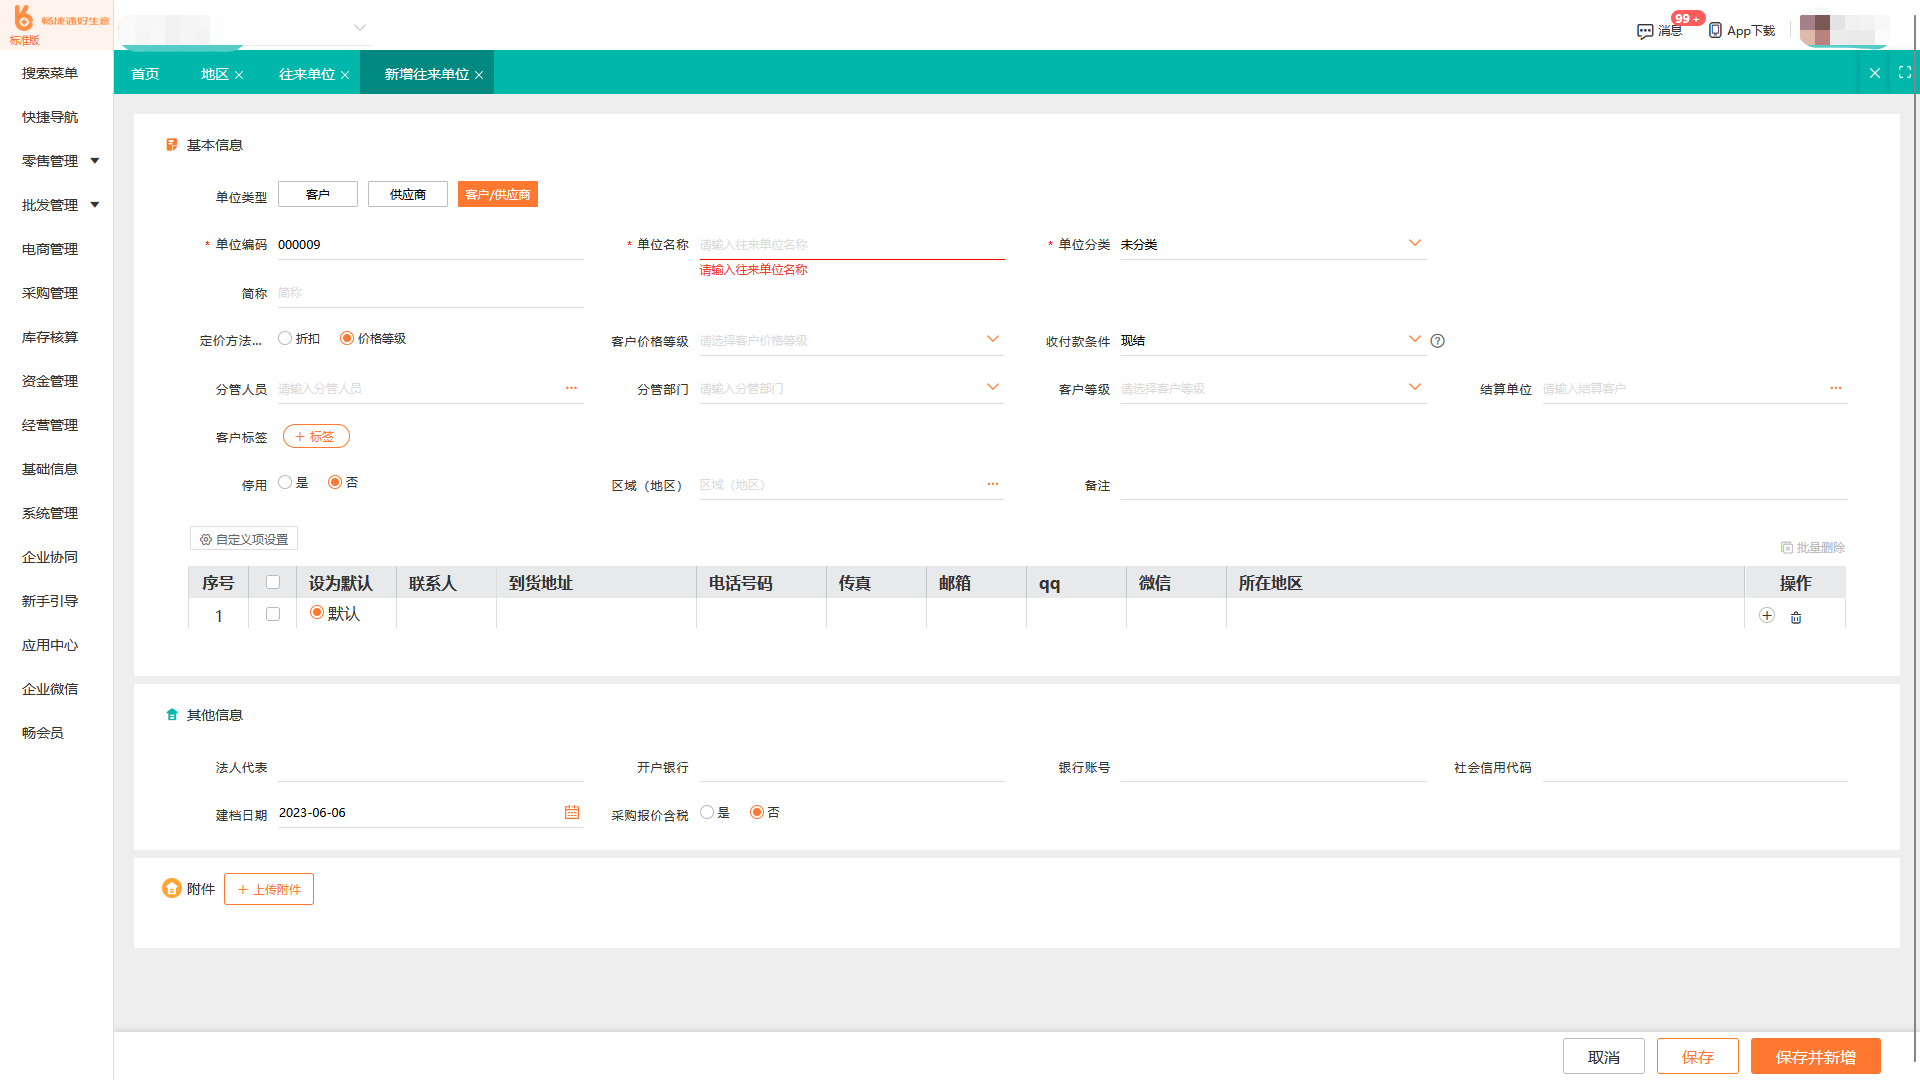1920x1080 pixels.
Task: Toggle 采购报价含税 option to 是
Action: (708, 812)
